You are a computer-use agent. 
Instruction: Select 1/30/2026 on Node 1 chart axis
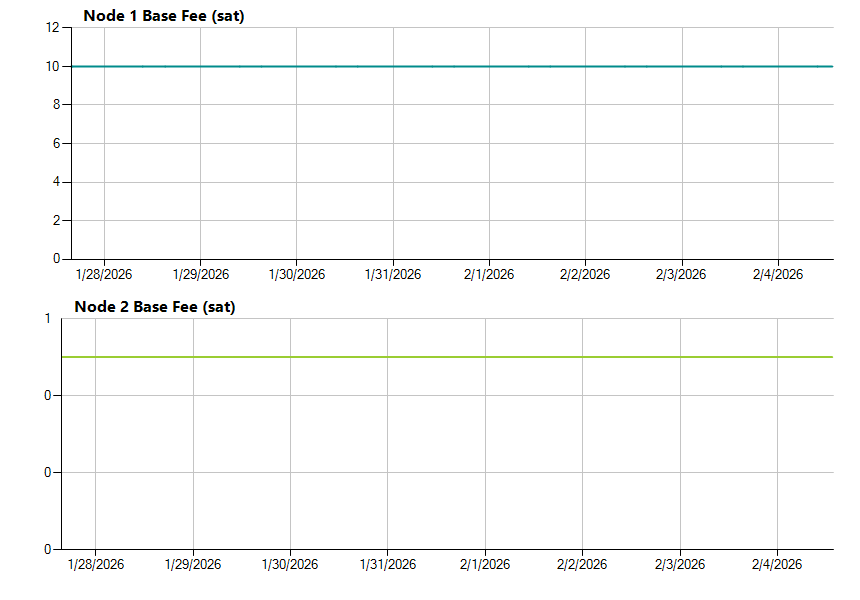click(x=297, y=274)
